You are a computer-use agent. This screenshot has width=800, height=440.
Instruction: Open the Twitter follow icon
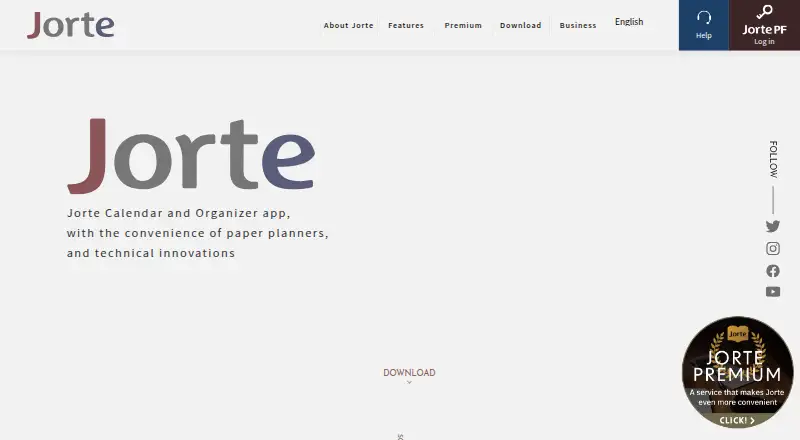(x=772, y=226)
